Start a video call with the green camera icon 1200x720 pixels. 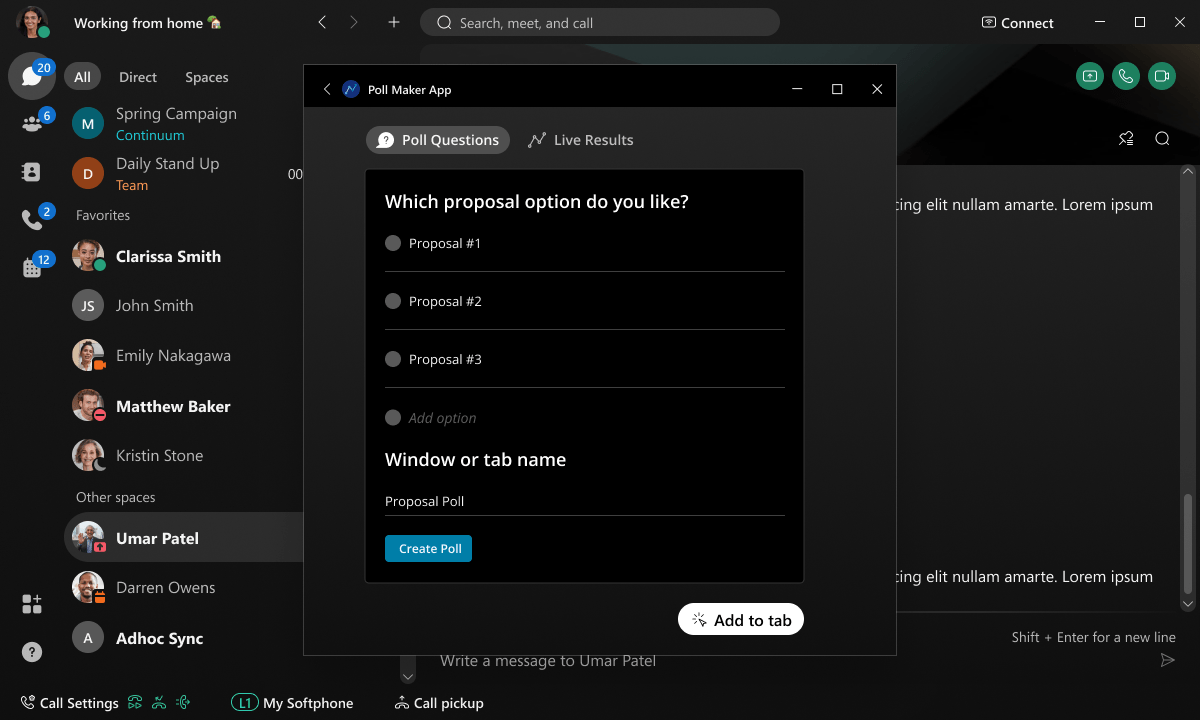coord(1162,75)
